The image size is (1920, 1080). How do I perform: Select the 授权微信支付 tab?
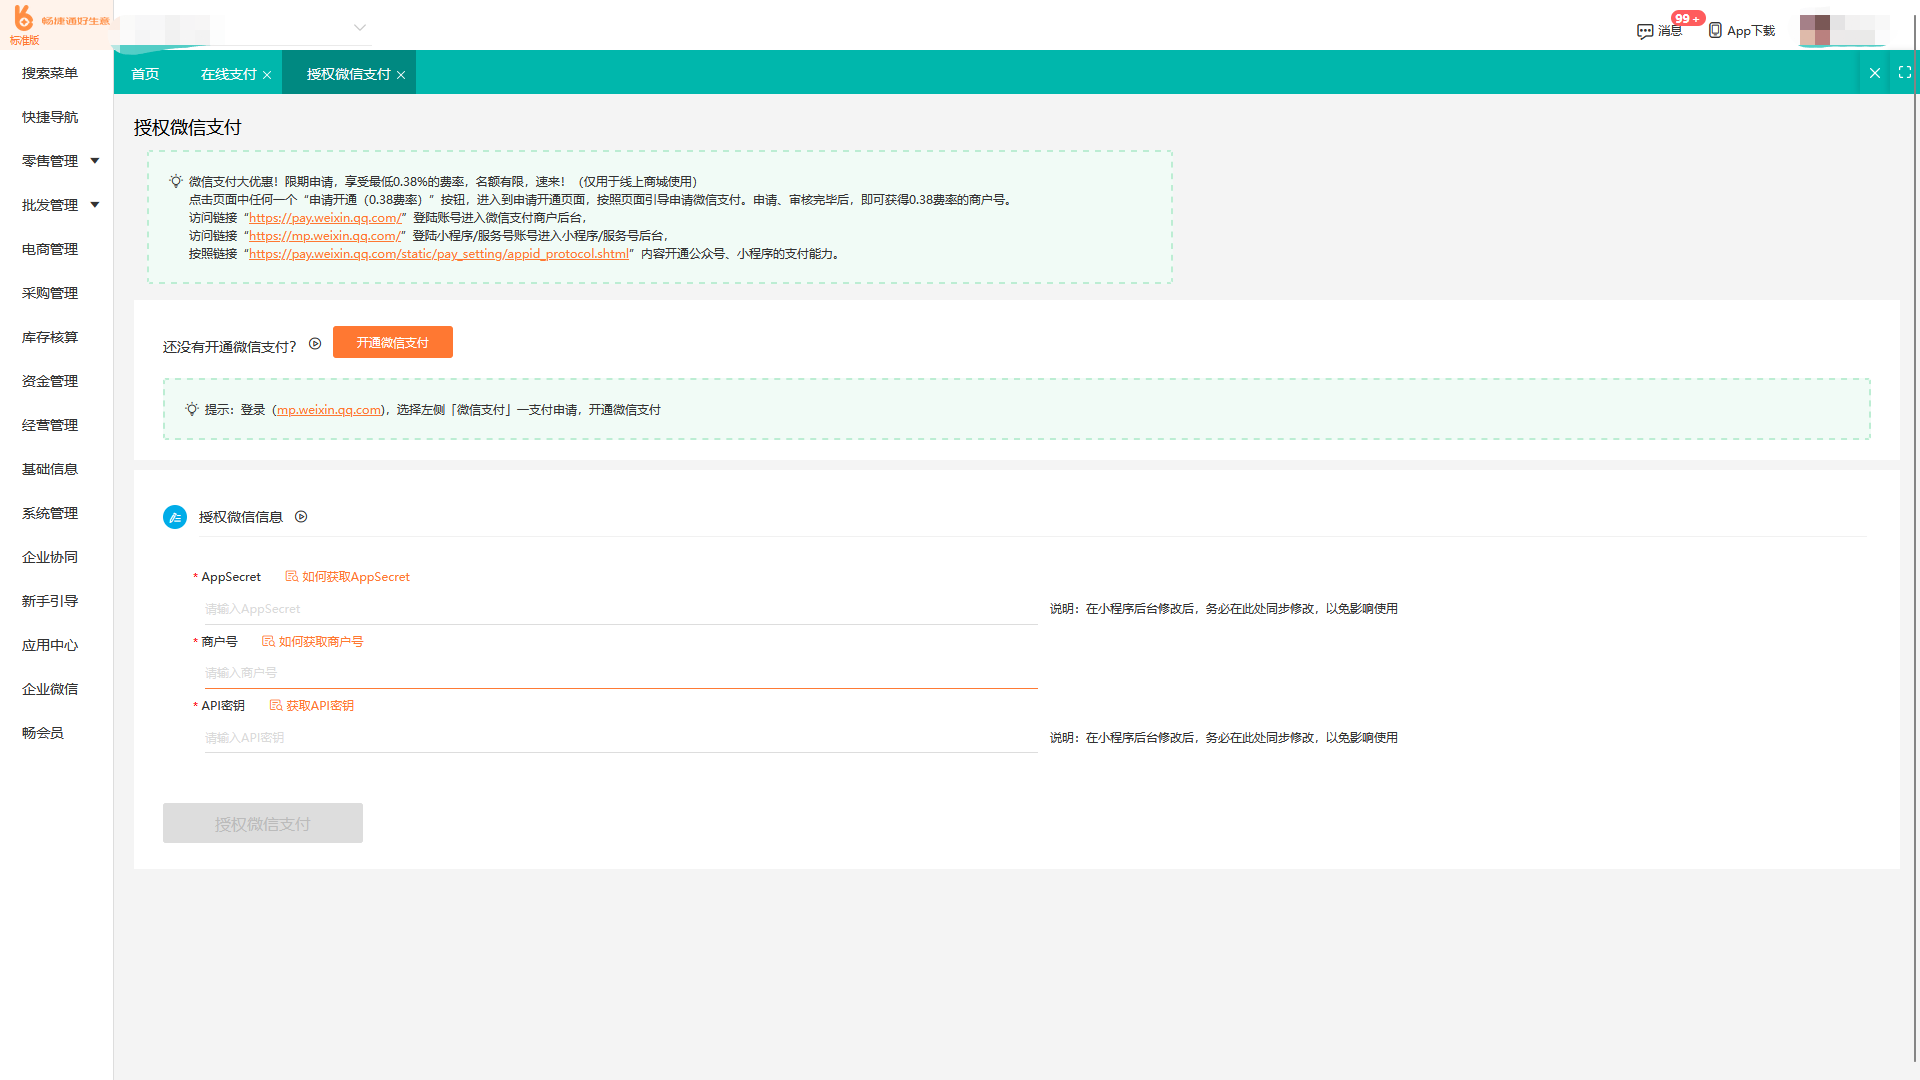click(x=348, y=74)
